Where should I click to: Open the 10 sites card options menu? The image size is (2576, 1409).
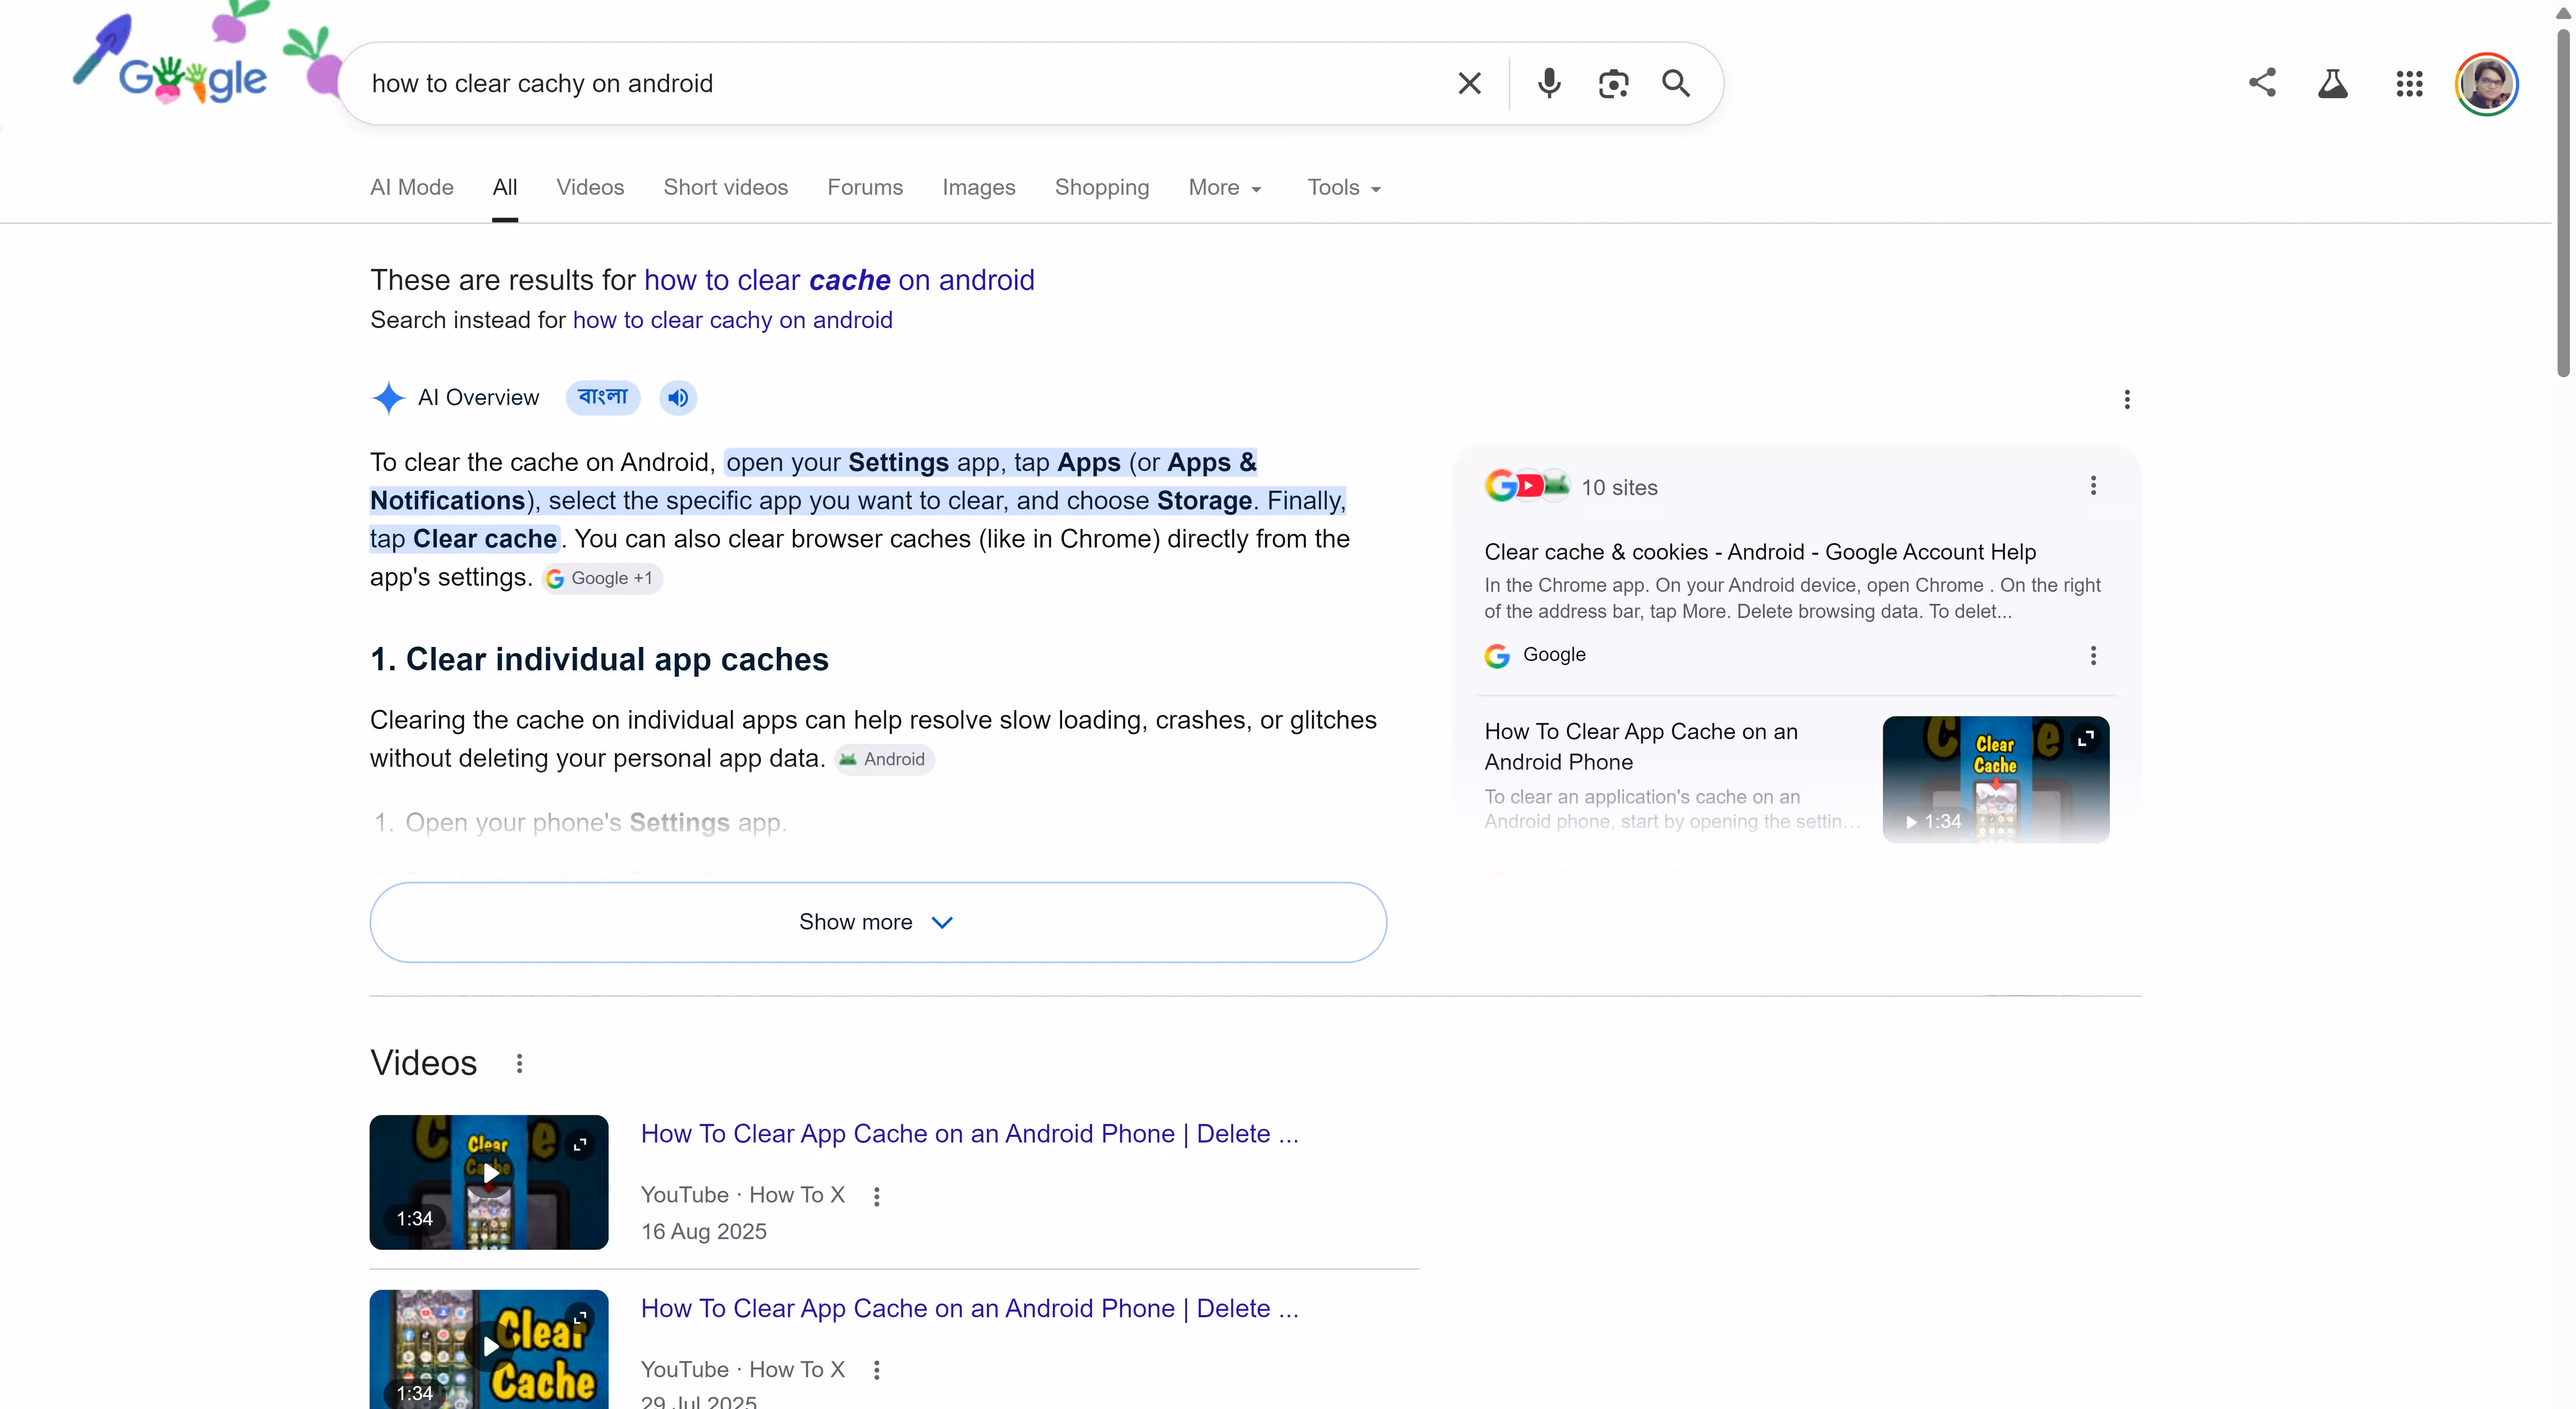(2093, 486)
